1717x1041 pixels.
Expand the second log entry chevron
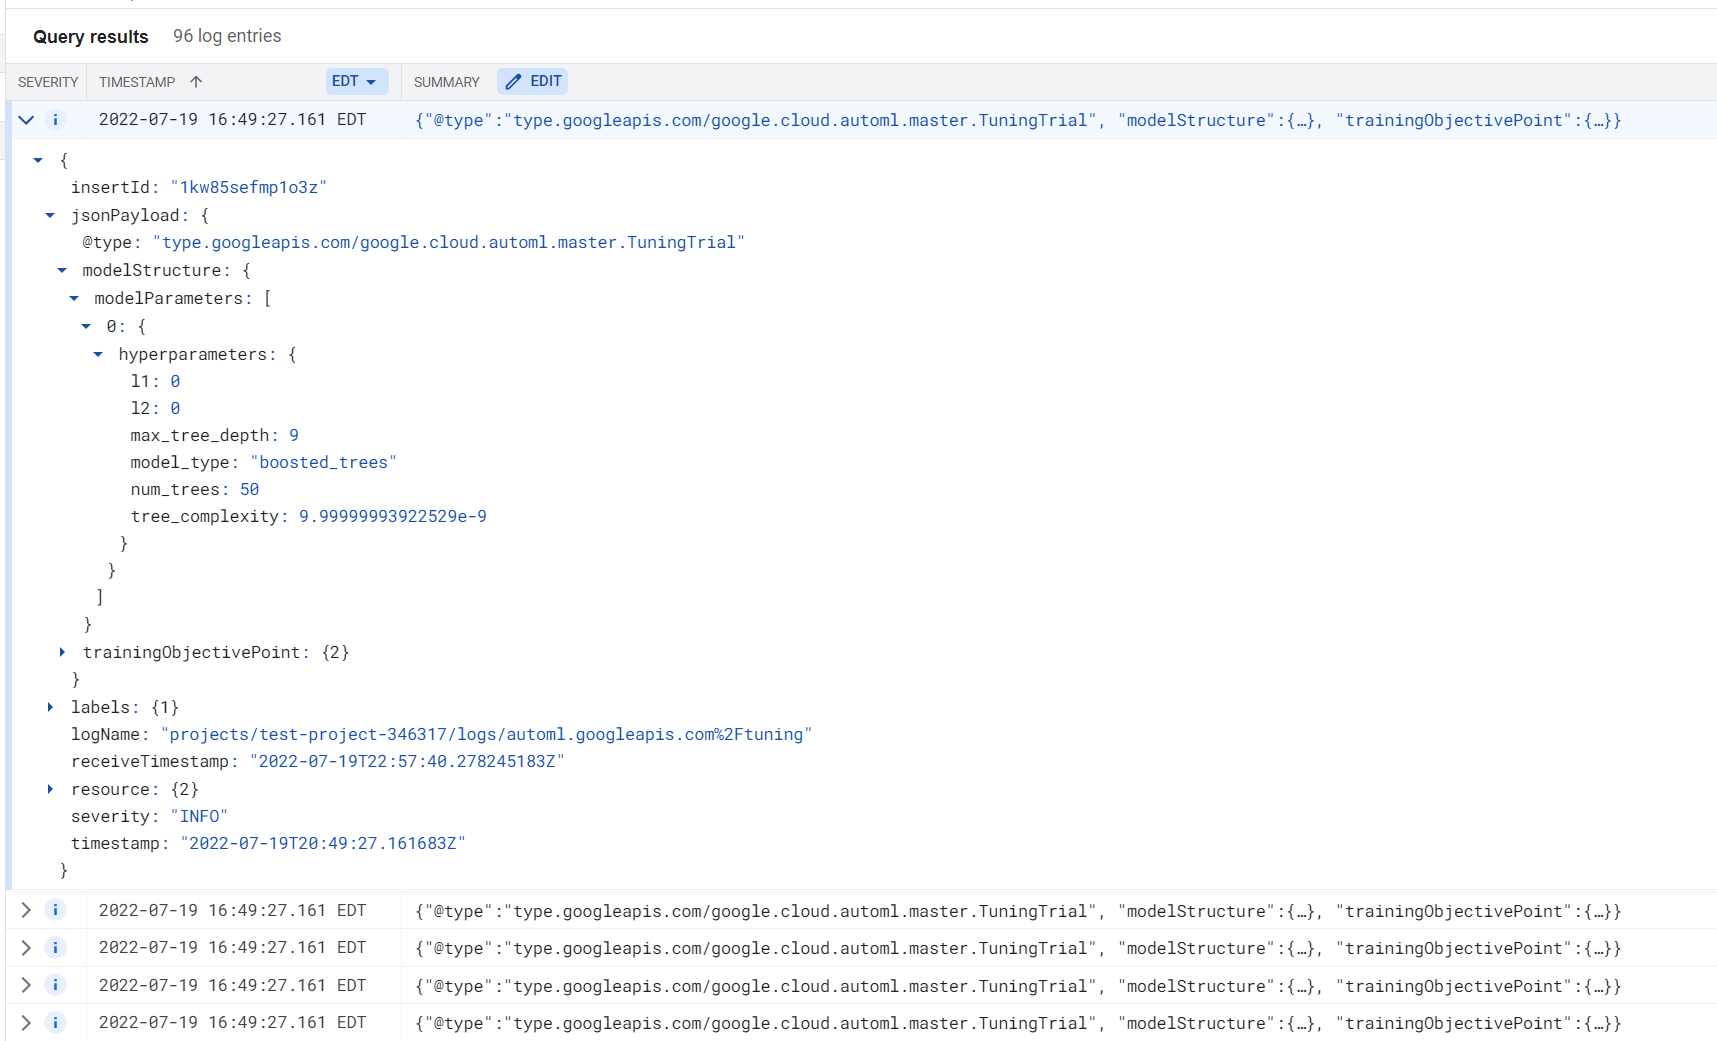[x=26, y=911]
